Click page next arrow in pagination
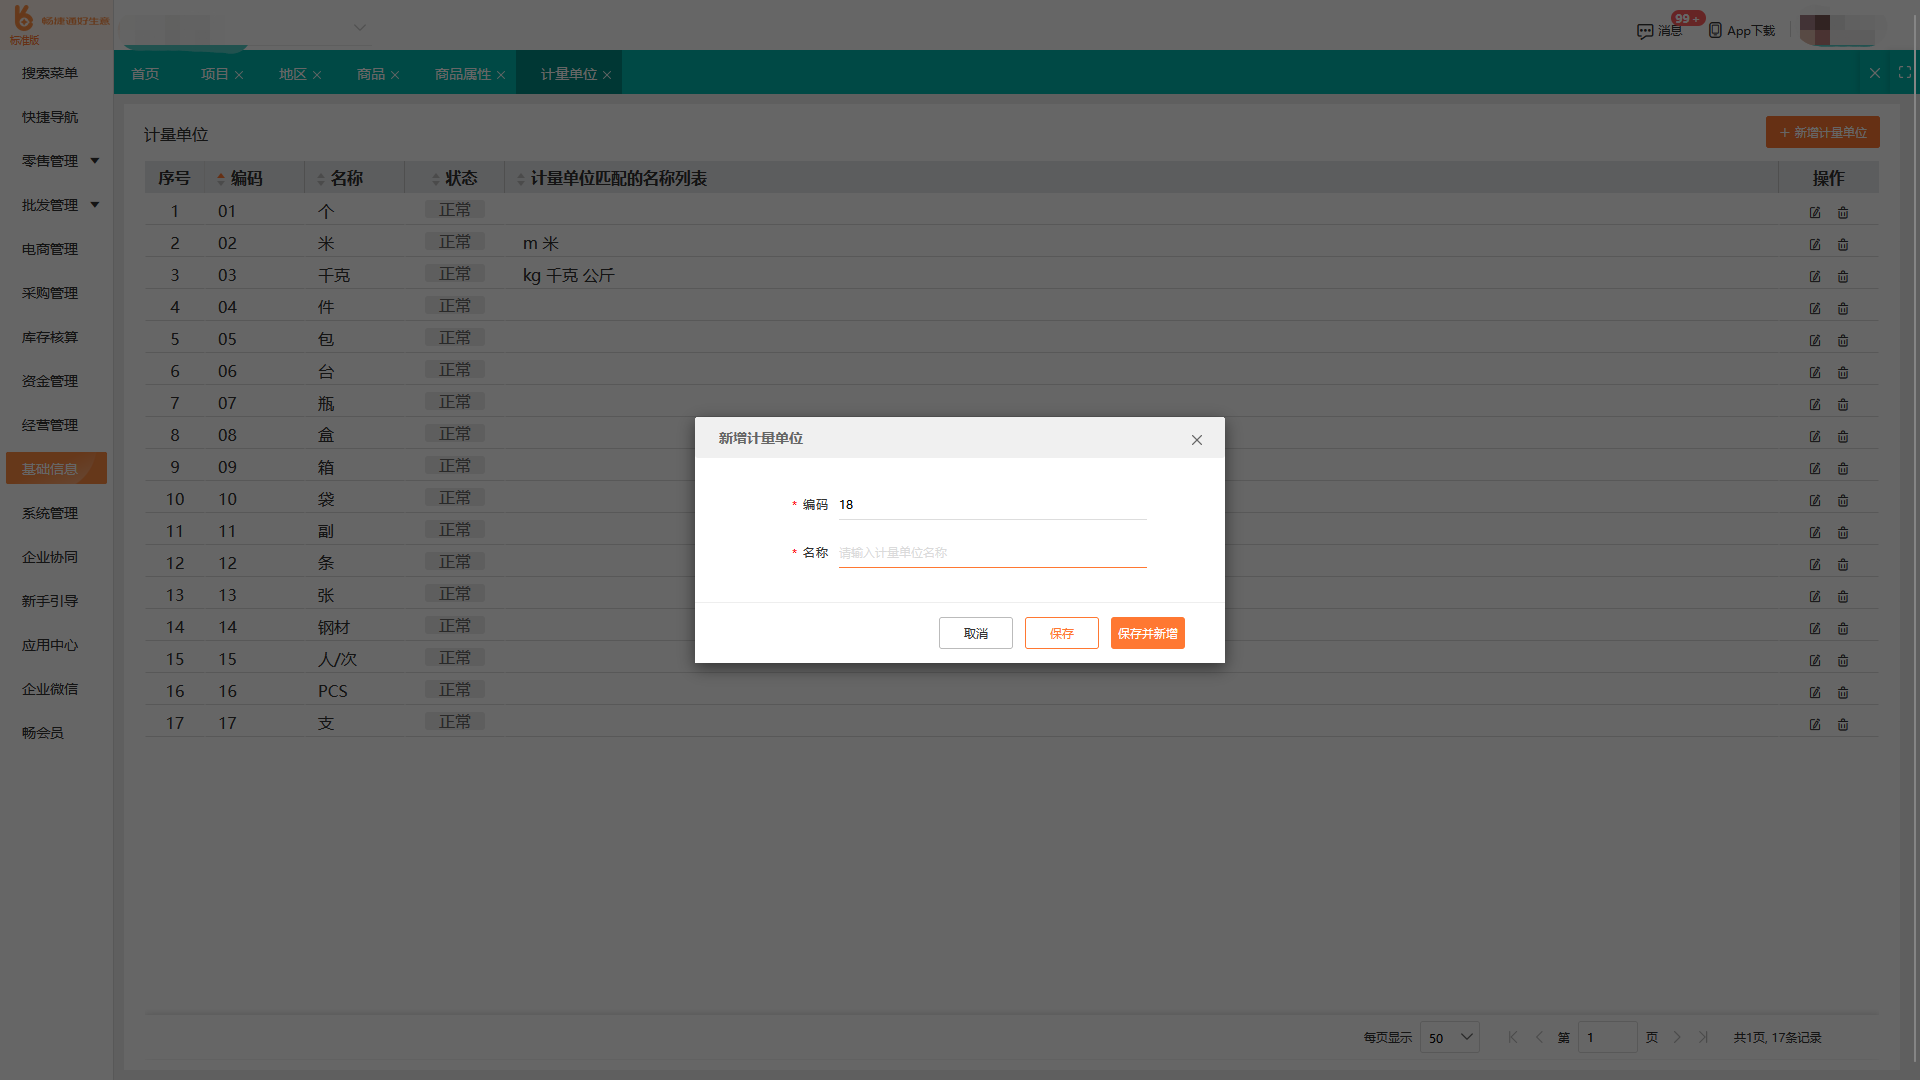The height and width of the screenshot is (1080, 1920). tap(1676, 1038)
